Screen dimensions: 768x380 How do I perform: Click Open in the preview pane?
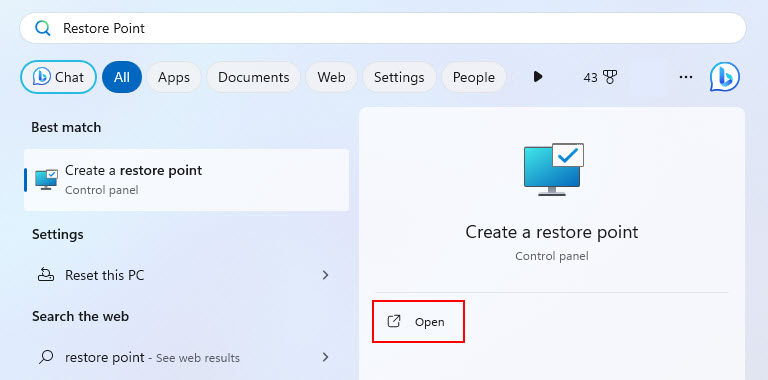point(418,322)
